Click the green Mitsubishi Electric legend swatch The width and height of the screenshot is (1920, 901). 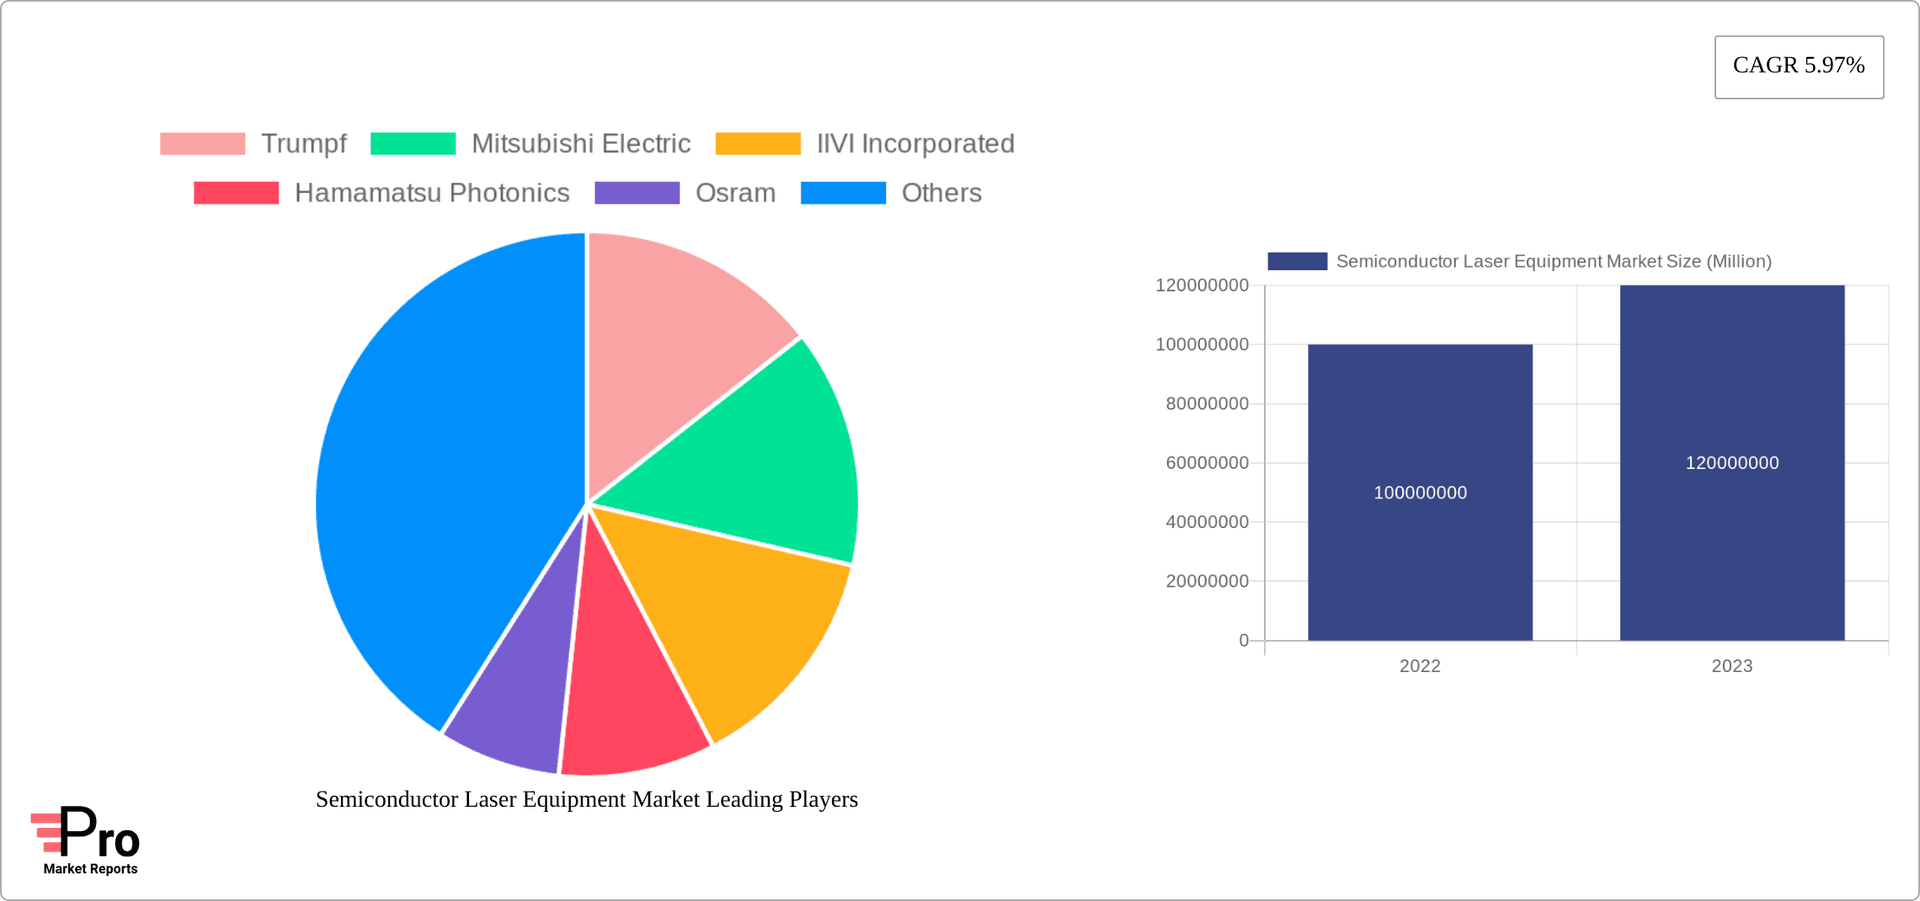pyautogui.click(x=413, y=143)
